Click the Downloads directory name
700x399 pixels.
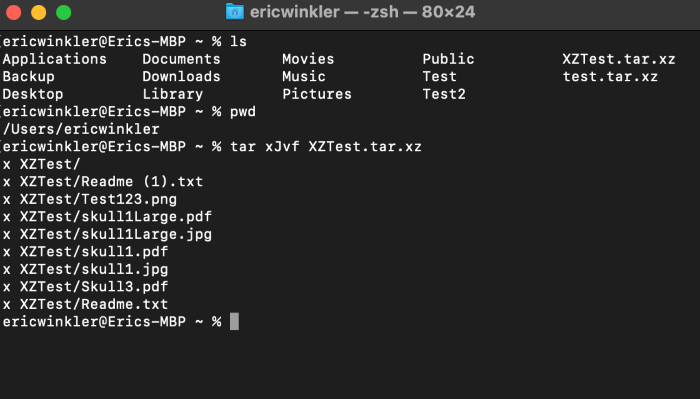tap(181, 76)
